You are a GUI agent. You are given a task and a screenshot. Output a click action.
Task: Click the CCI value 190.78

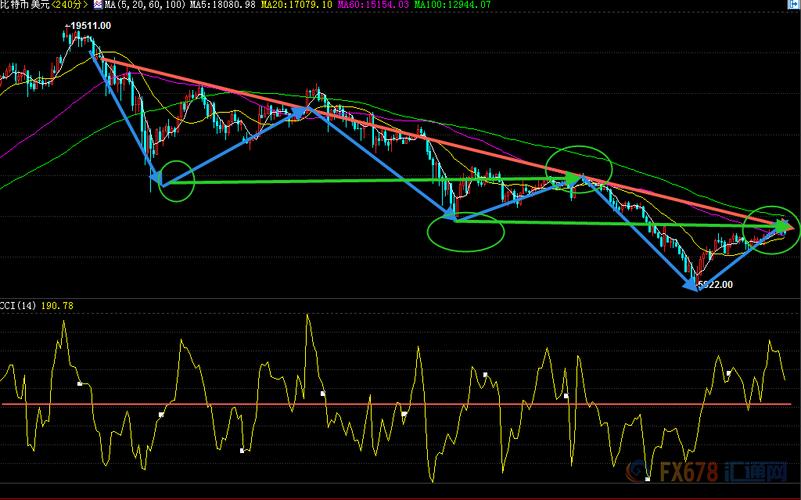point(58,305)
